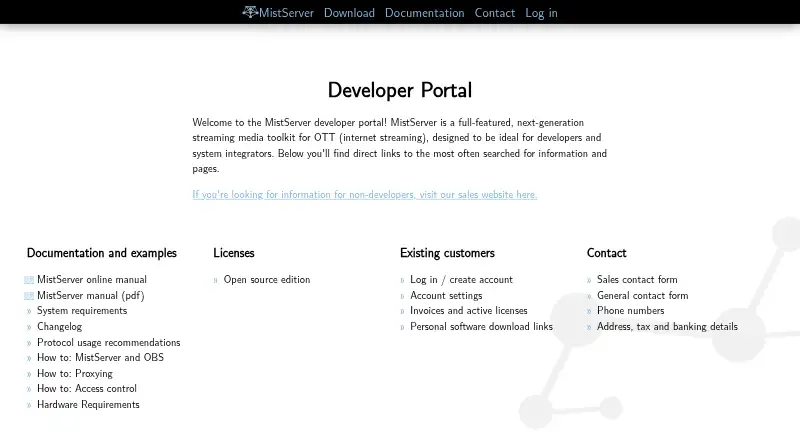The width and height of the screenshot is (800, 440).
Task: Open Personal software download links
Action: 481,327
